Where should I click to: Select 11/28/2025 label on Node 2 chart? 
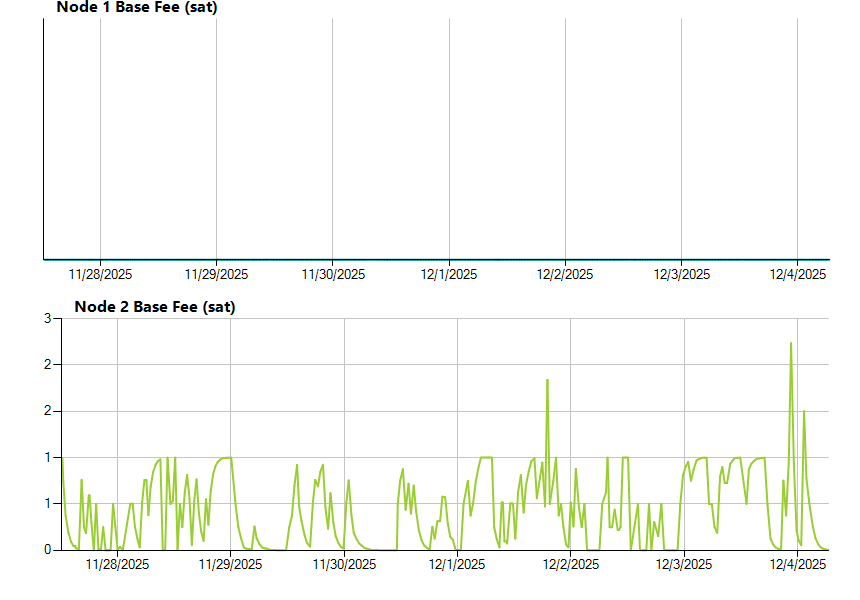117,565
